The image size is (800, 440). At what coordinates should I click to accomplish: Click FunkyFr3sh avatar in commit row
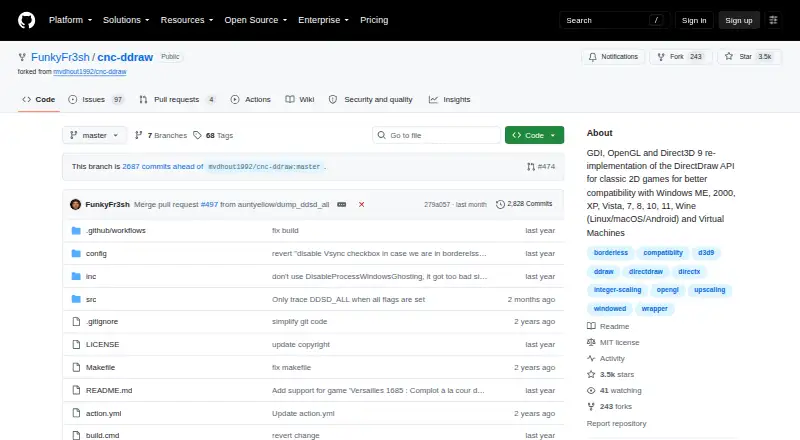tap(76, 204)
